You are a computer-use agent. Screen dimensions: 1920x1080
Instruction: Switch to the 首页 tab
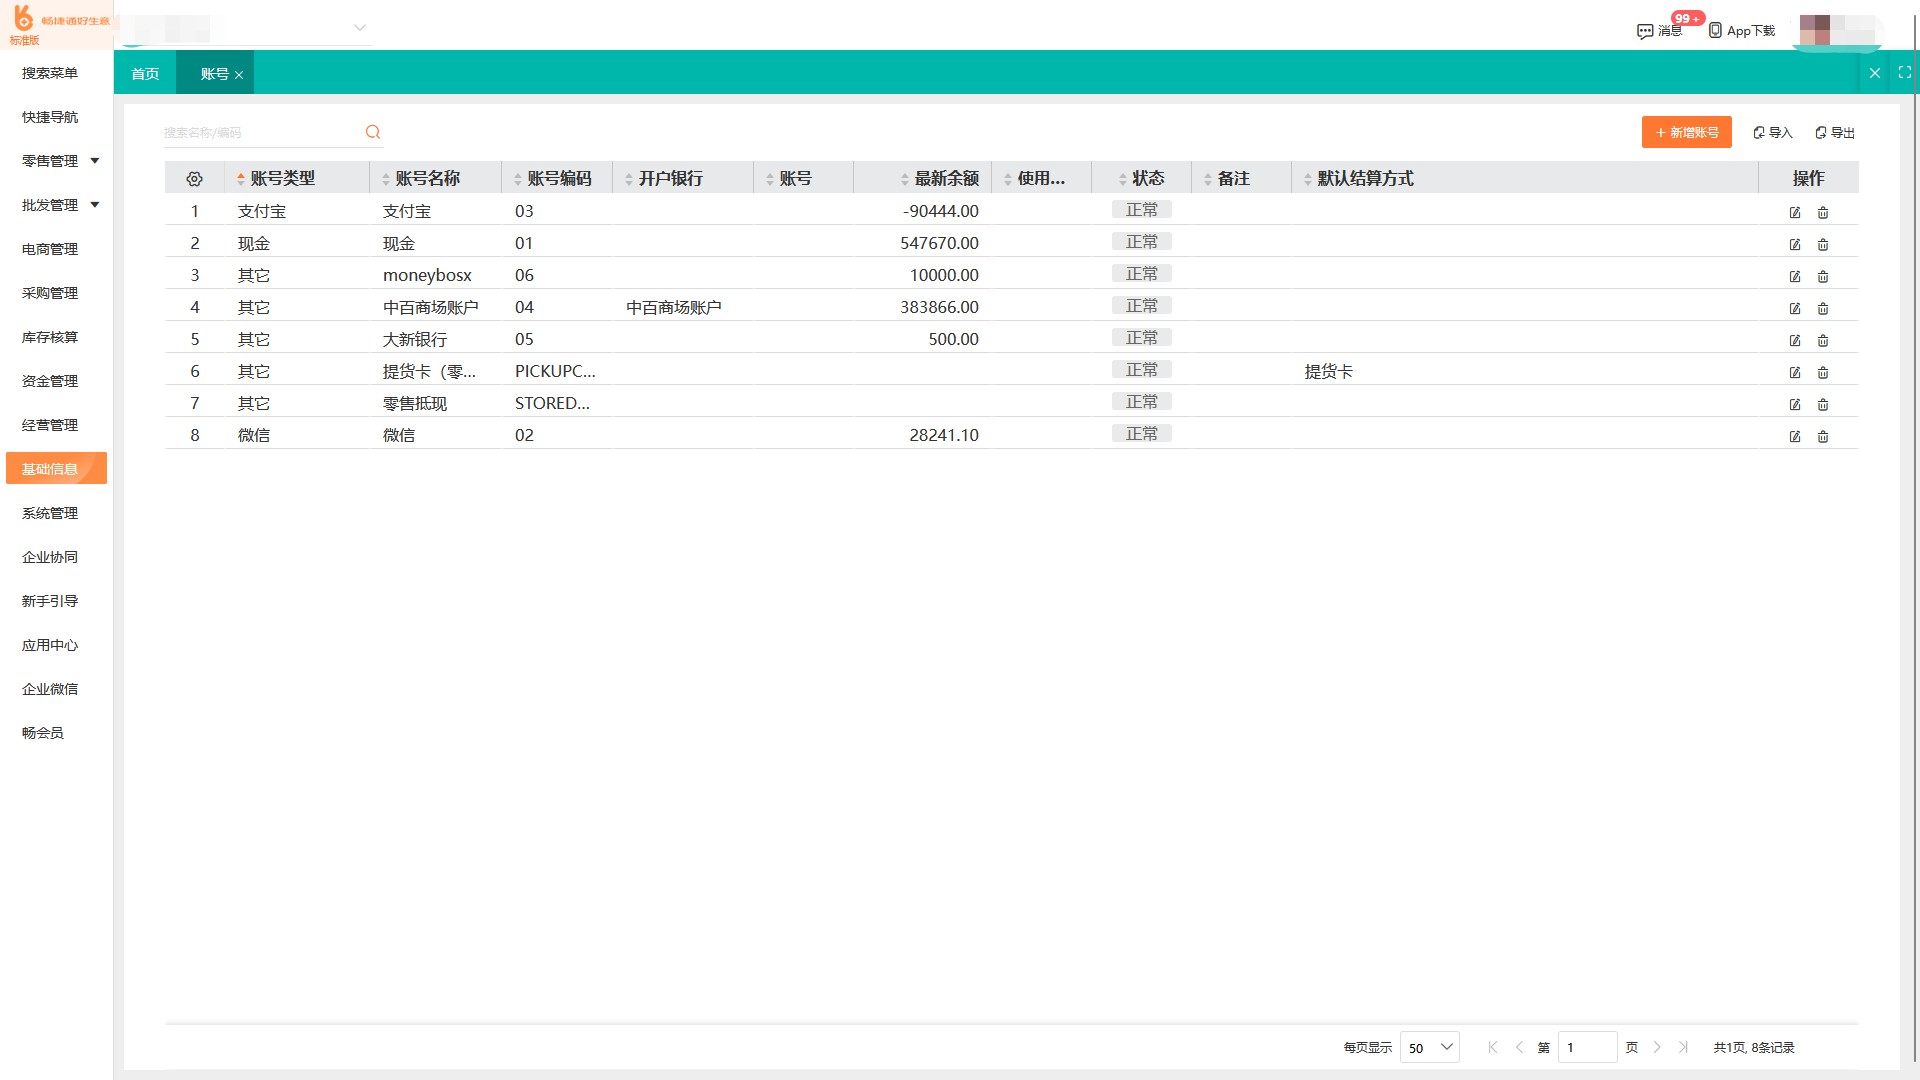click(x=145, y=74)
